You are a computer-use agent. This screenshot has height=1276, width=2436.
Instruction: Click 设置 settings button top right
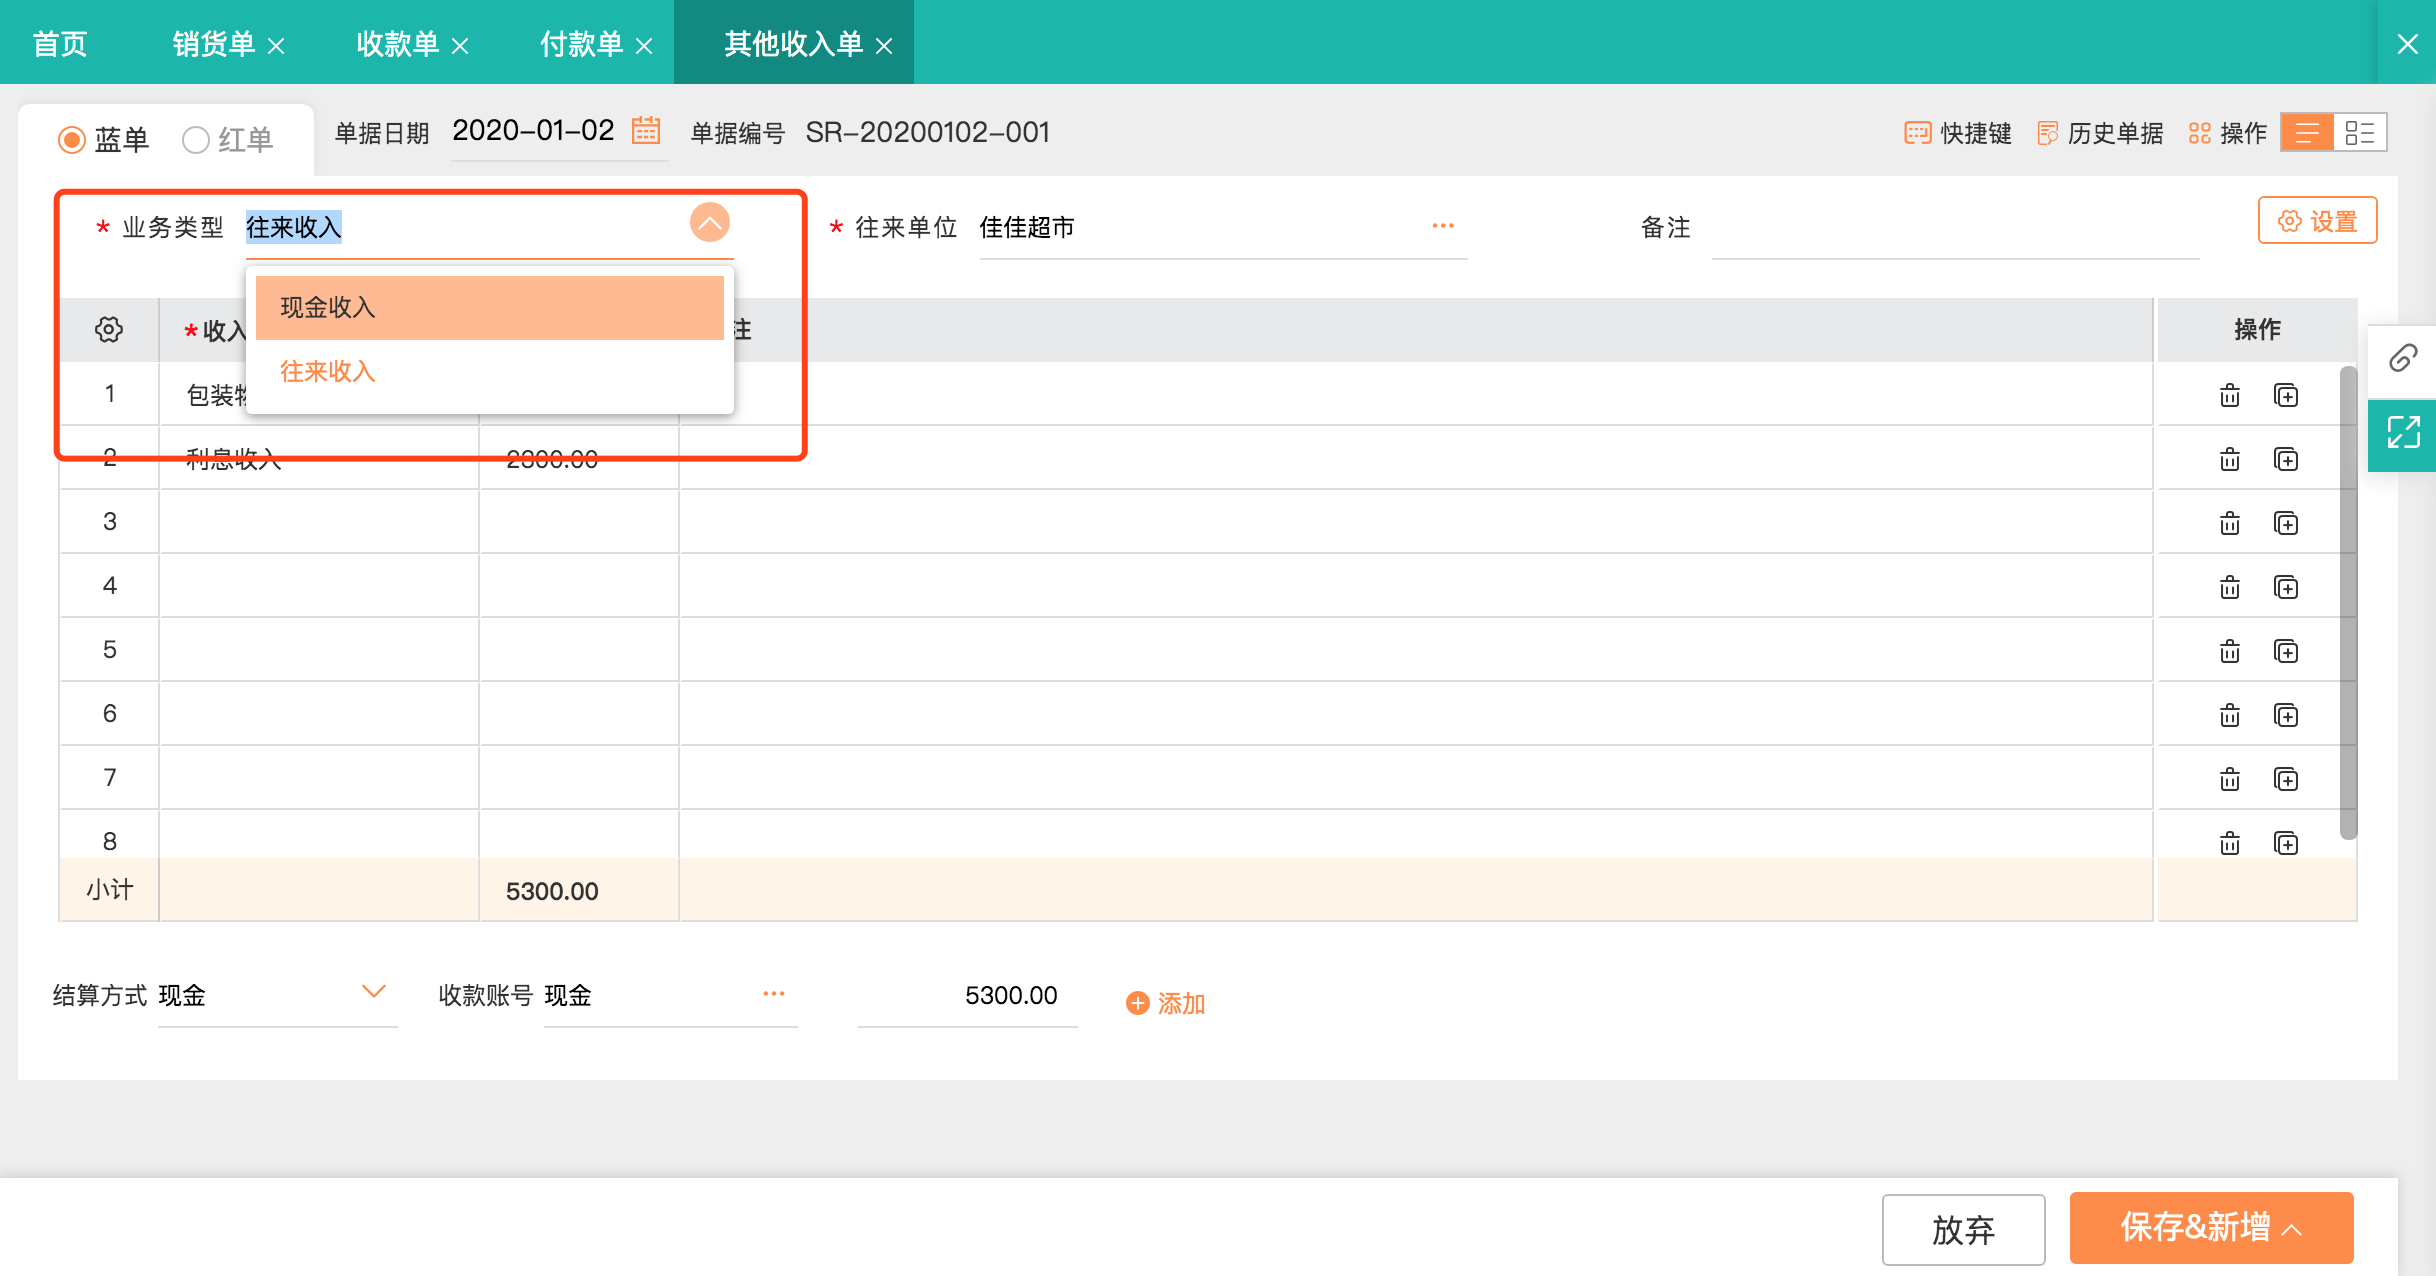pyautogui.click(x=2315, y=224)
